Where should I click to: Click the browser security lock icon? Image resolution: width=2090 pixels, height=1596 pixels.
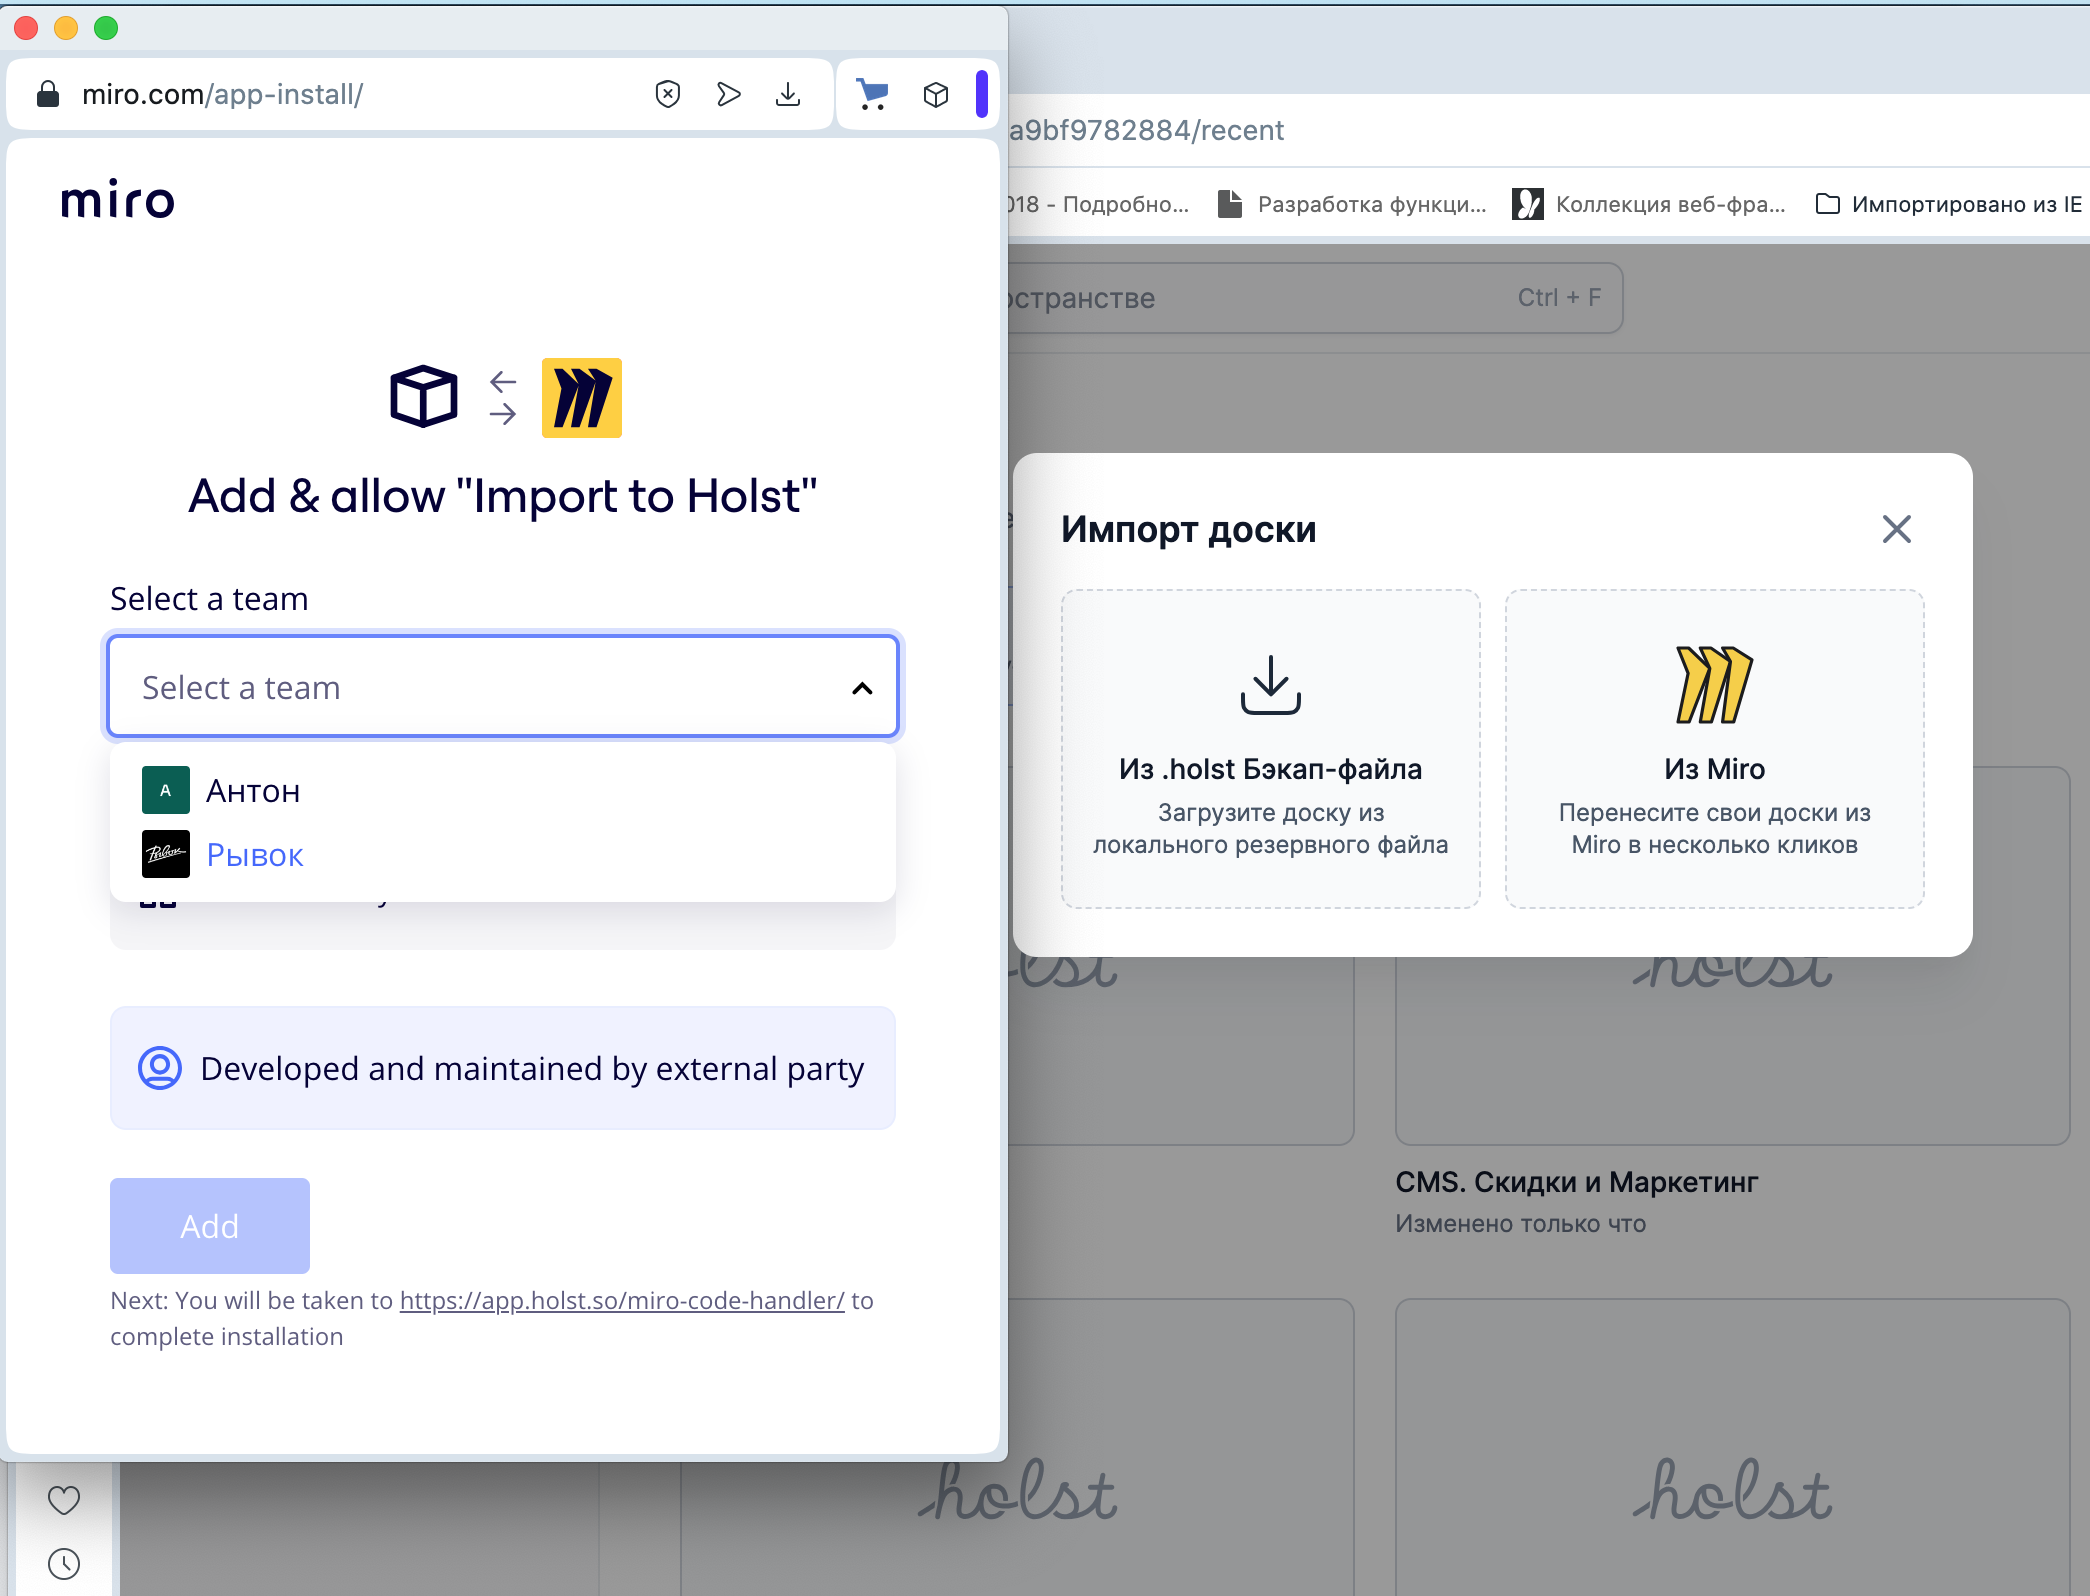point(47,92)
